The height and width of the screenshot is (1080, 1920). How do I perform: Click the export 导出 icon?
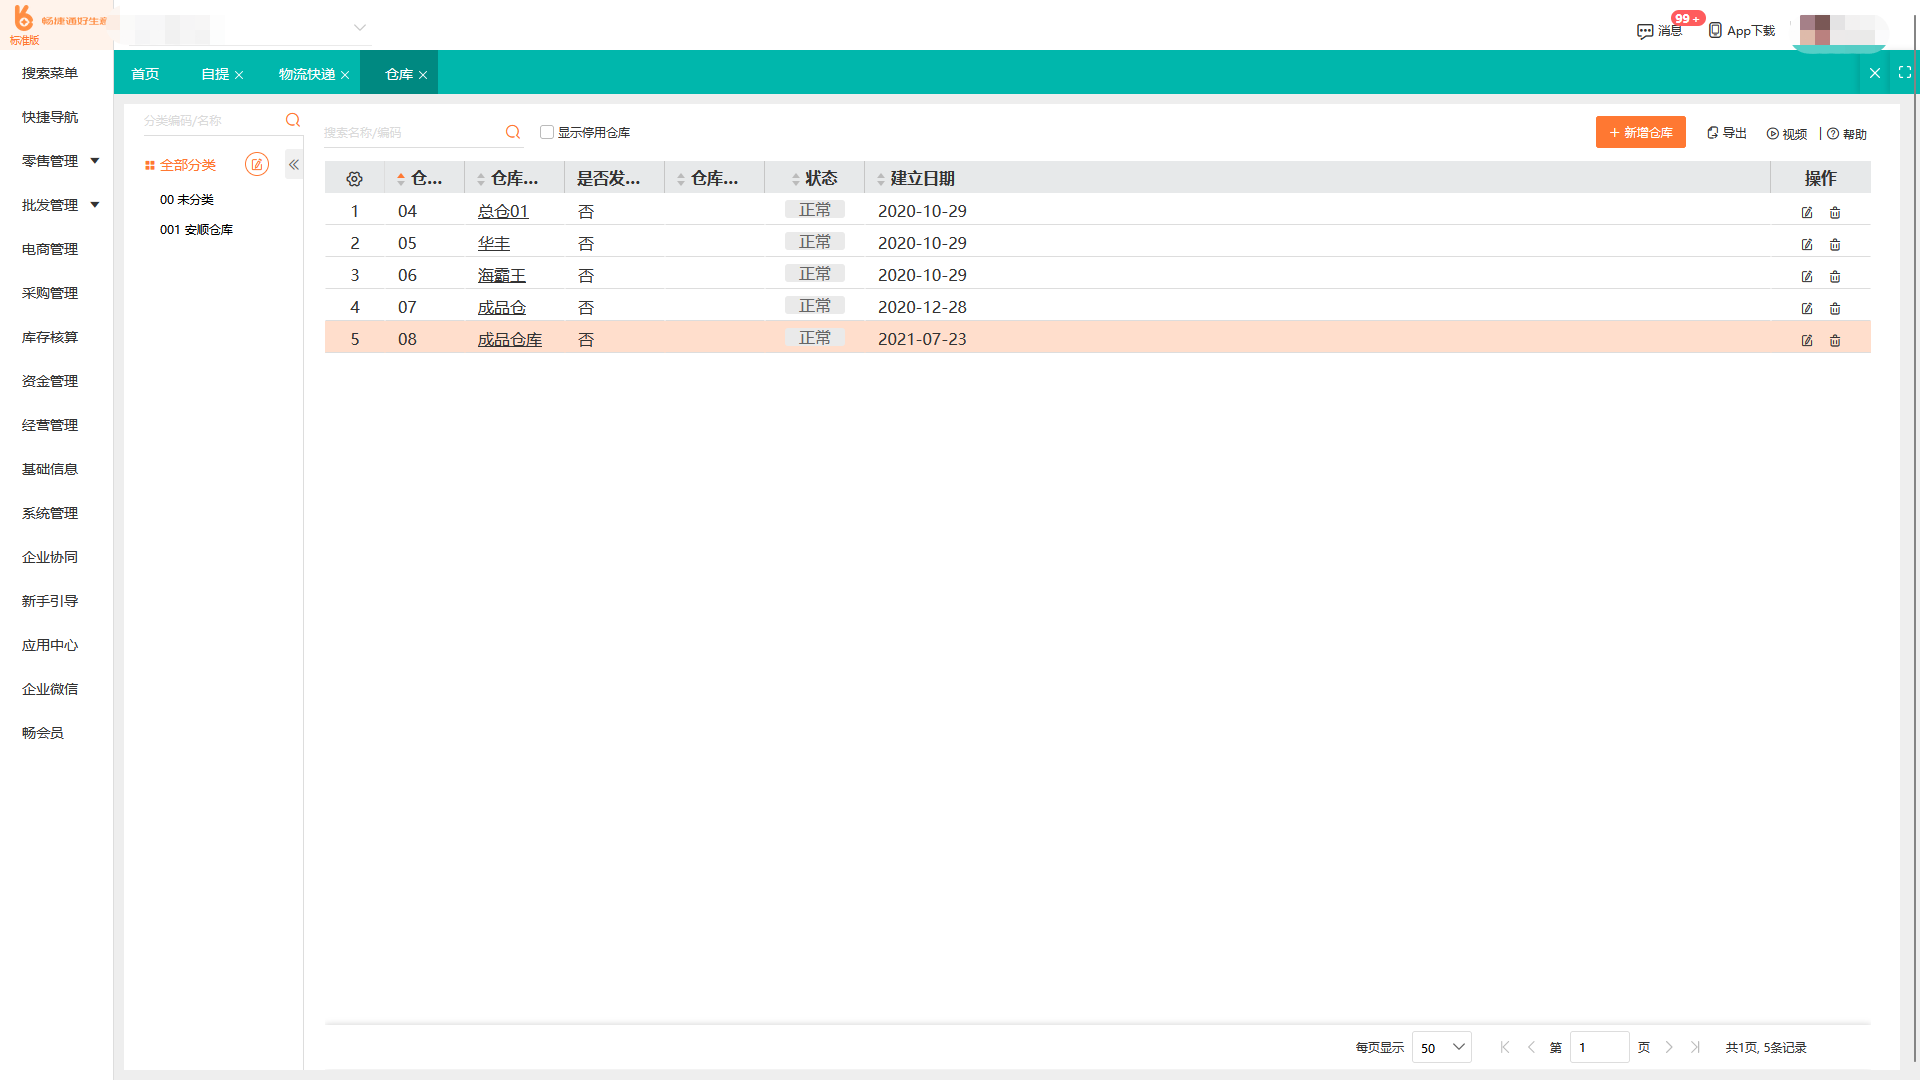point(1725,129)
